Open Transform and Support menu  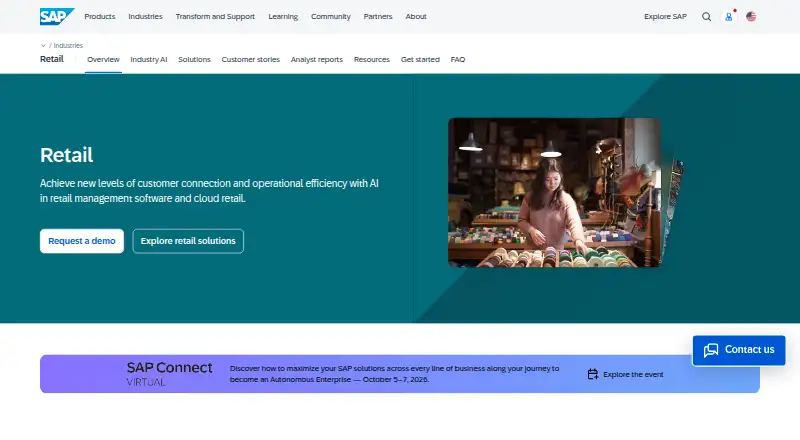pyautogui.click(x=215, y=16)
